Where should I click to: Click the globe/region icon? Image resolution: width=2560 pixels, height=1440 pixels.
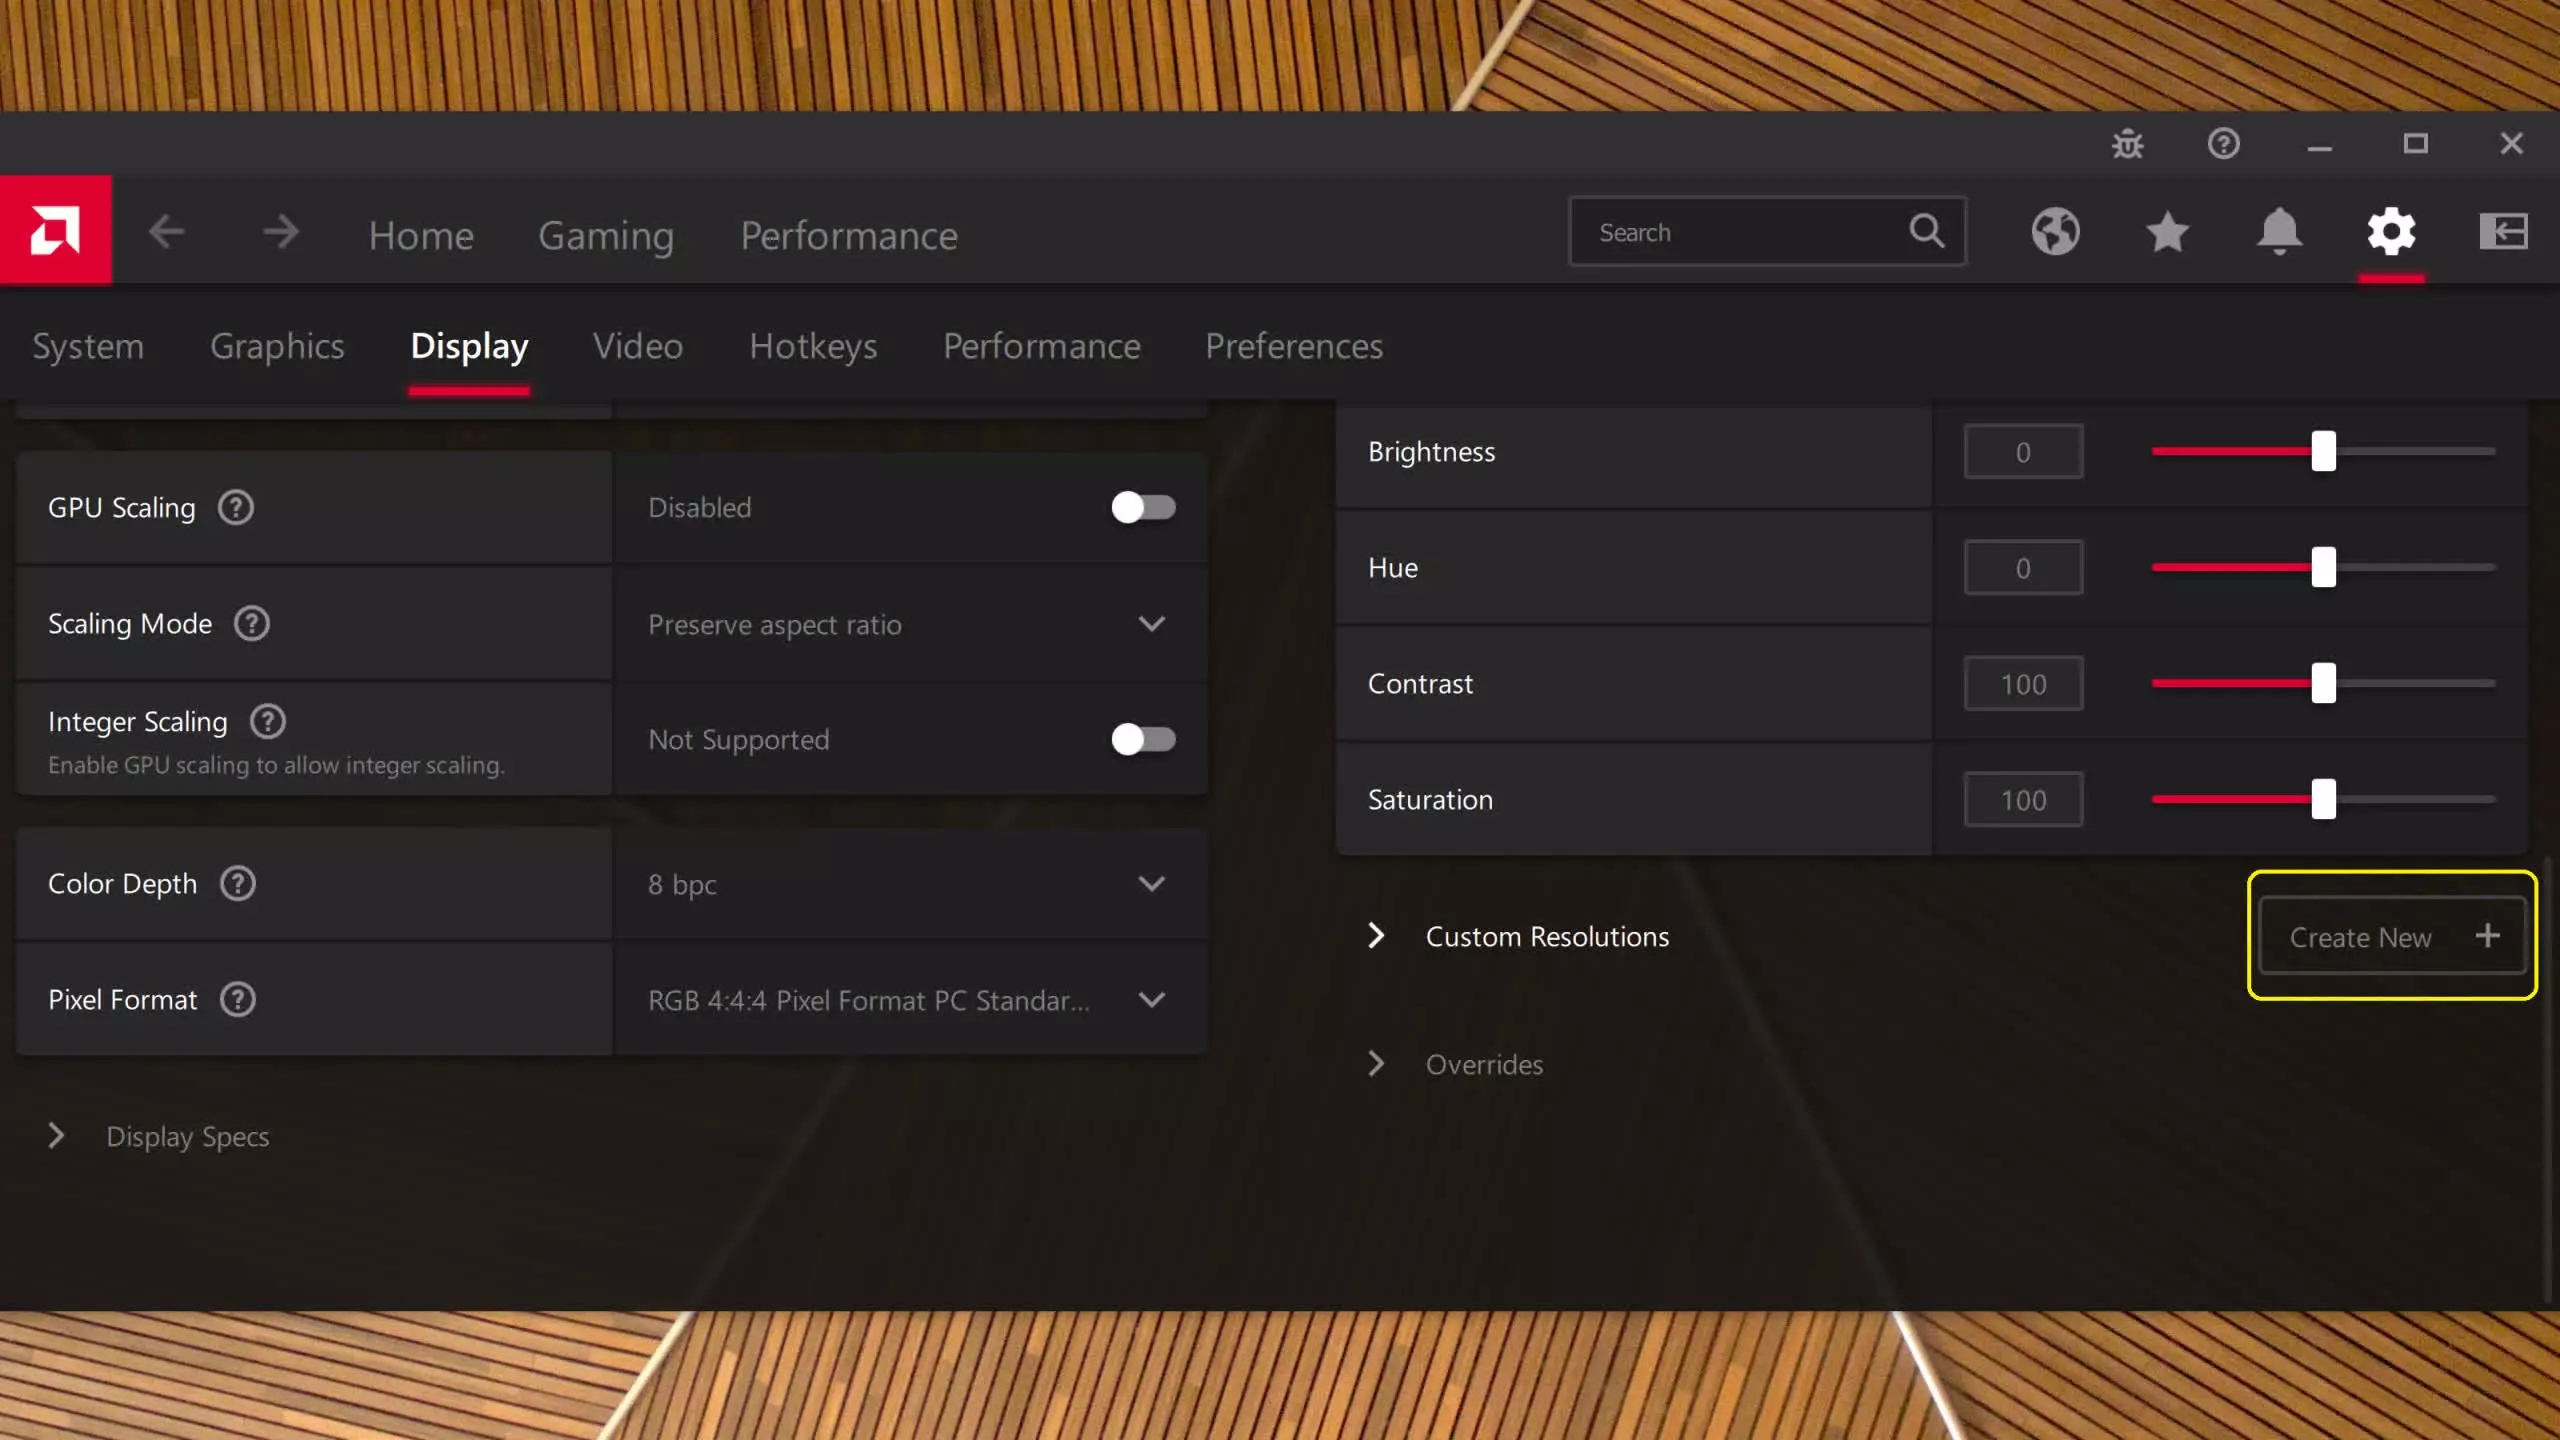click(x=2054, y=230)
